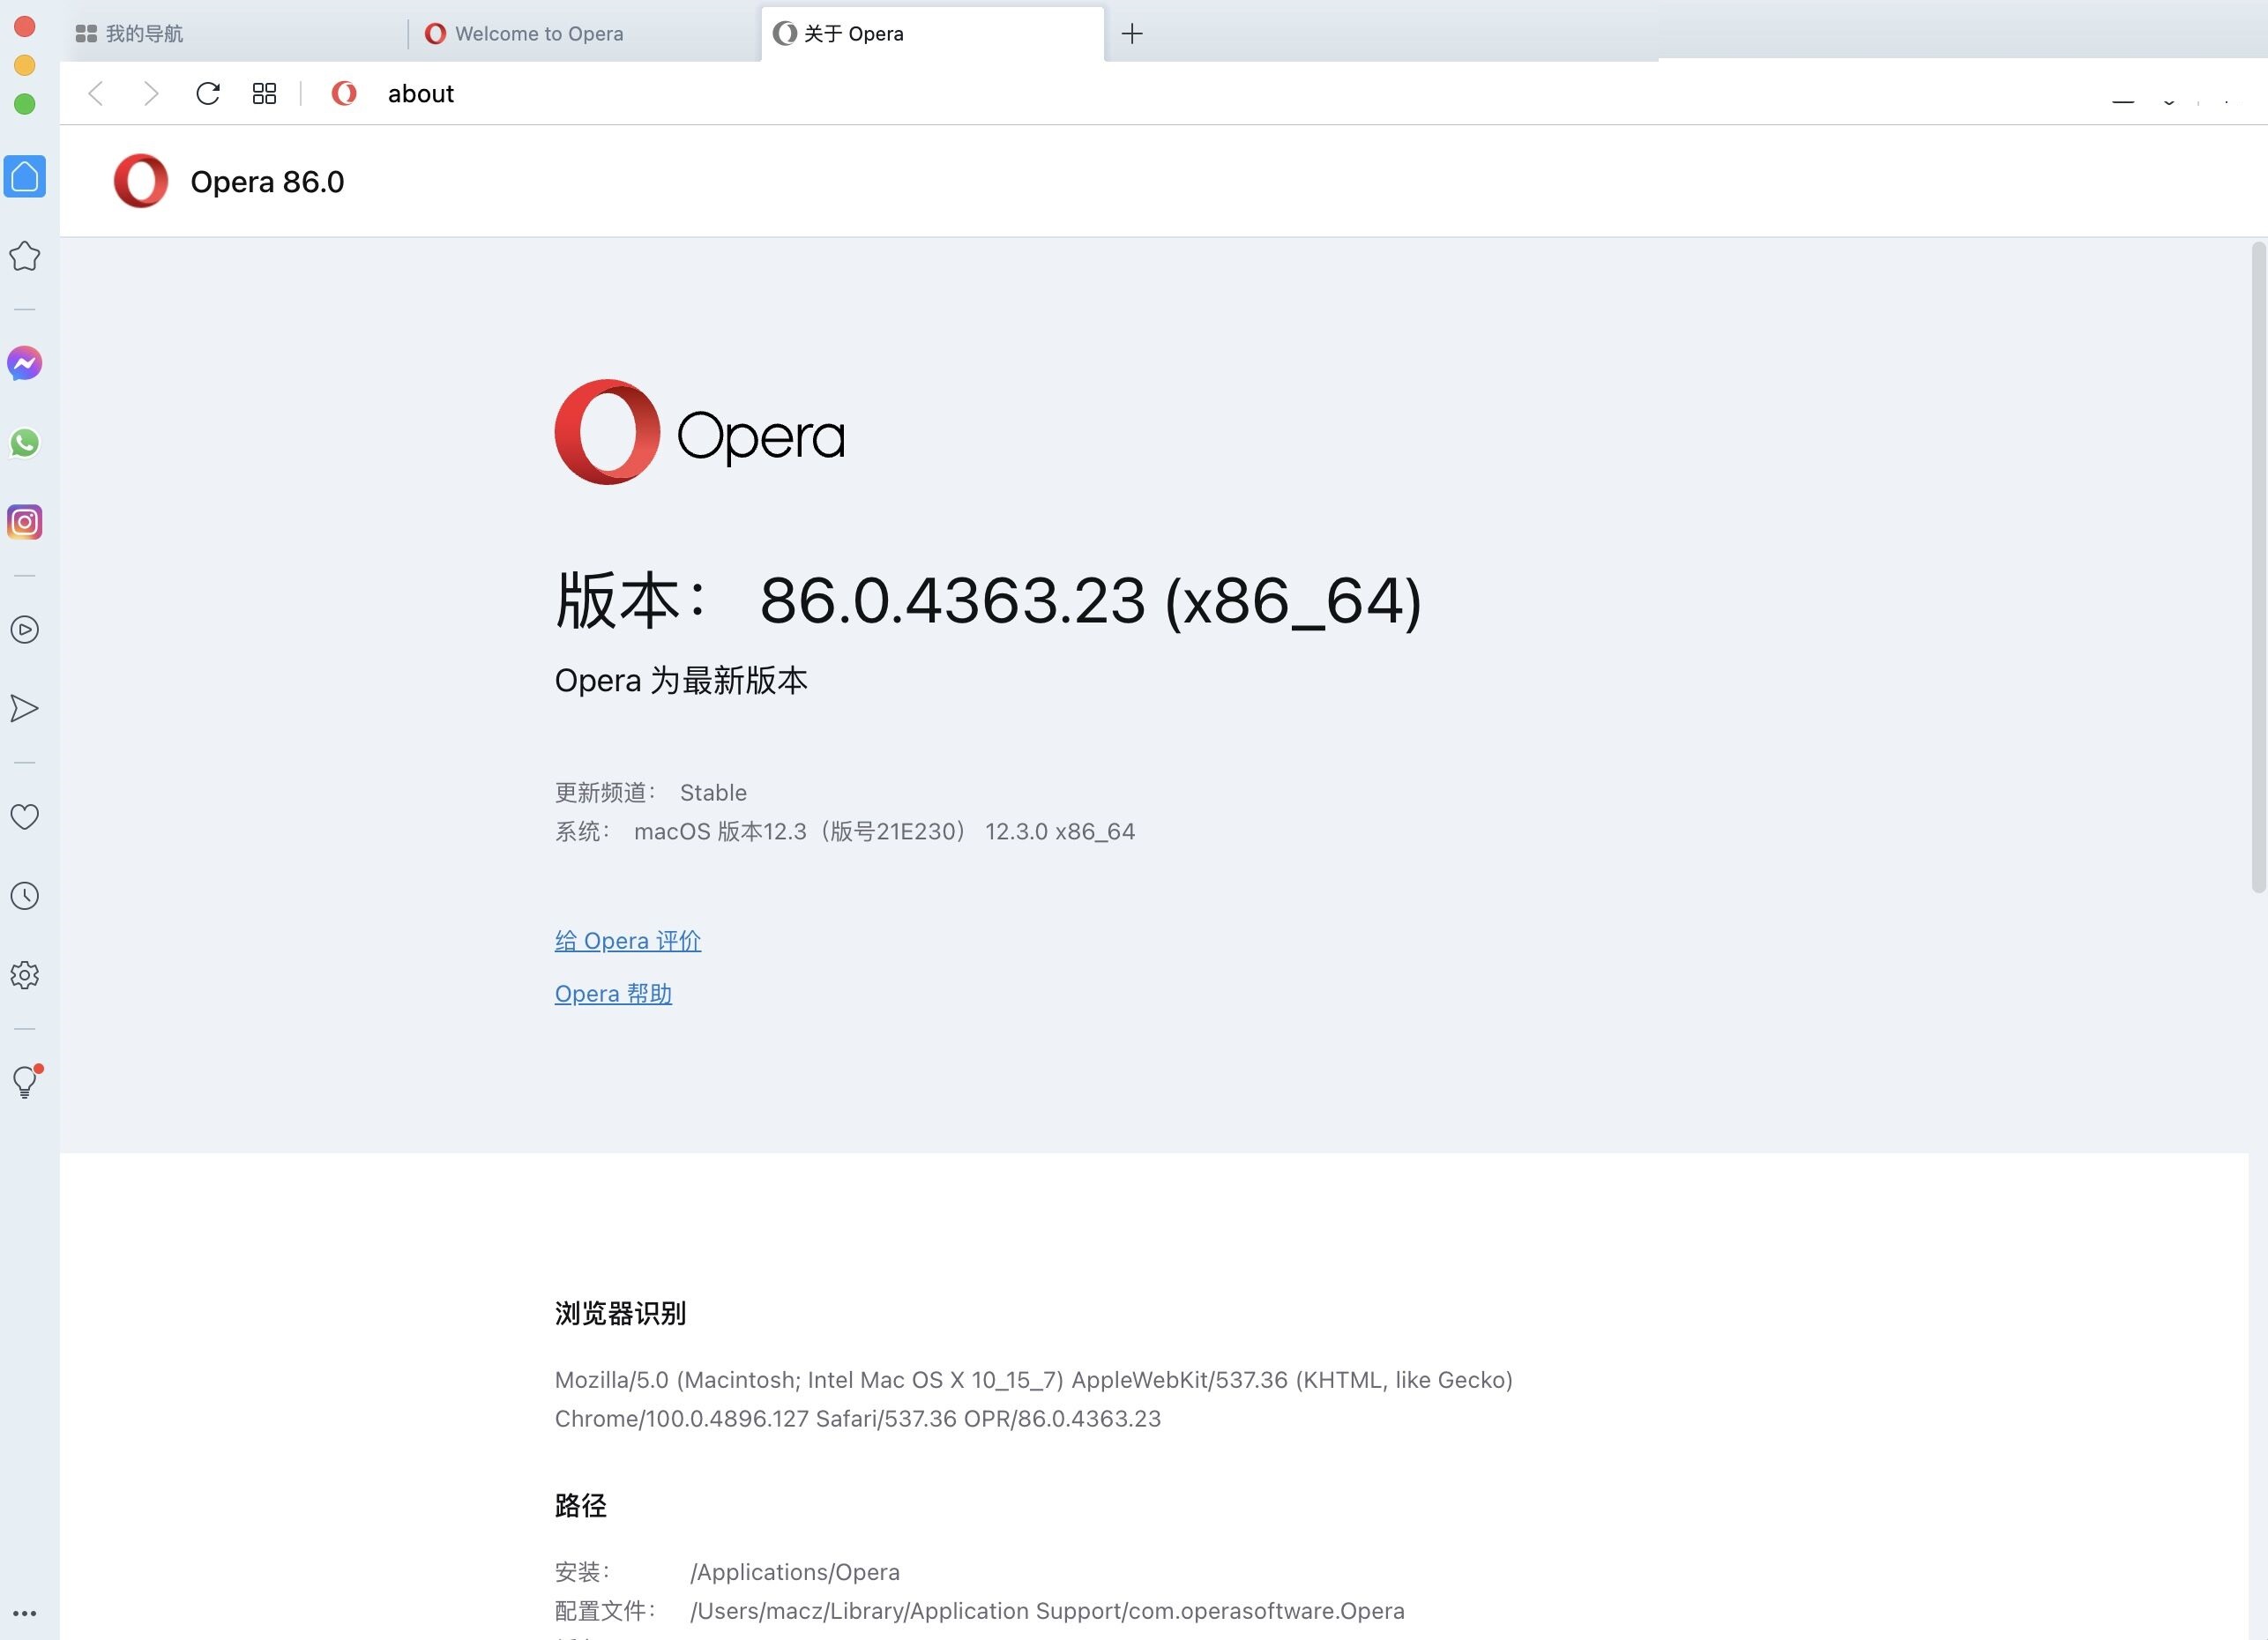Open the tips lightbulb panel
The image size is (2268, 1640).
click(x=25, y=1081)
